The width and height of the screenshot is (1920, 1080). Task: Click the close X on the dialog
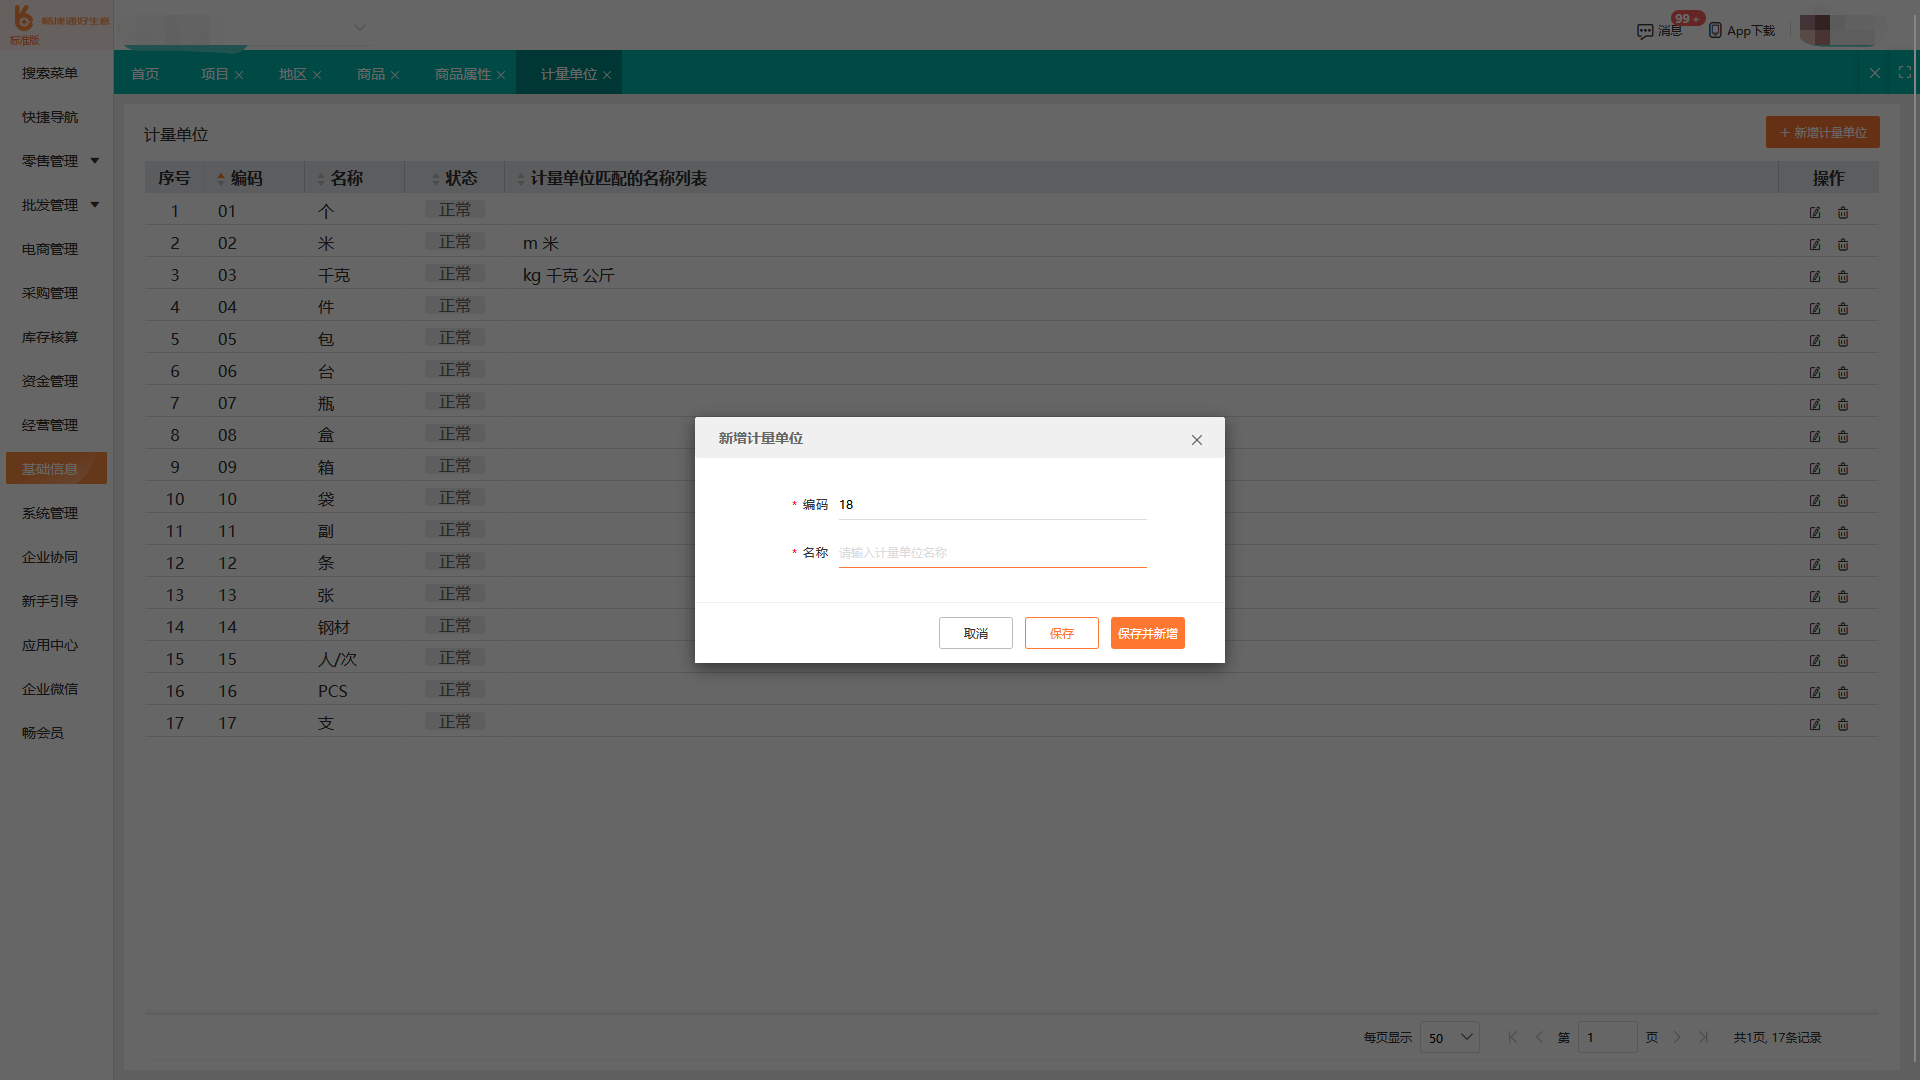click(x=1197, y=440)
